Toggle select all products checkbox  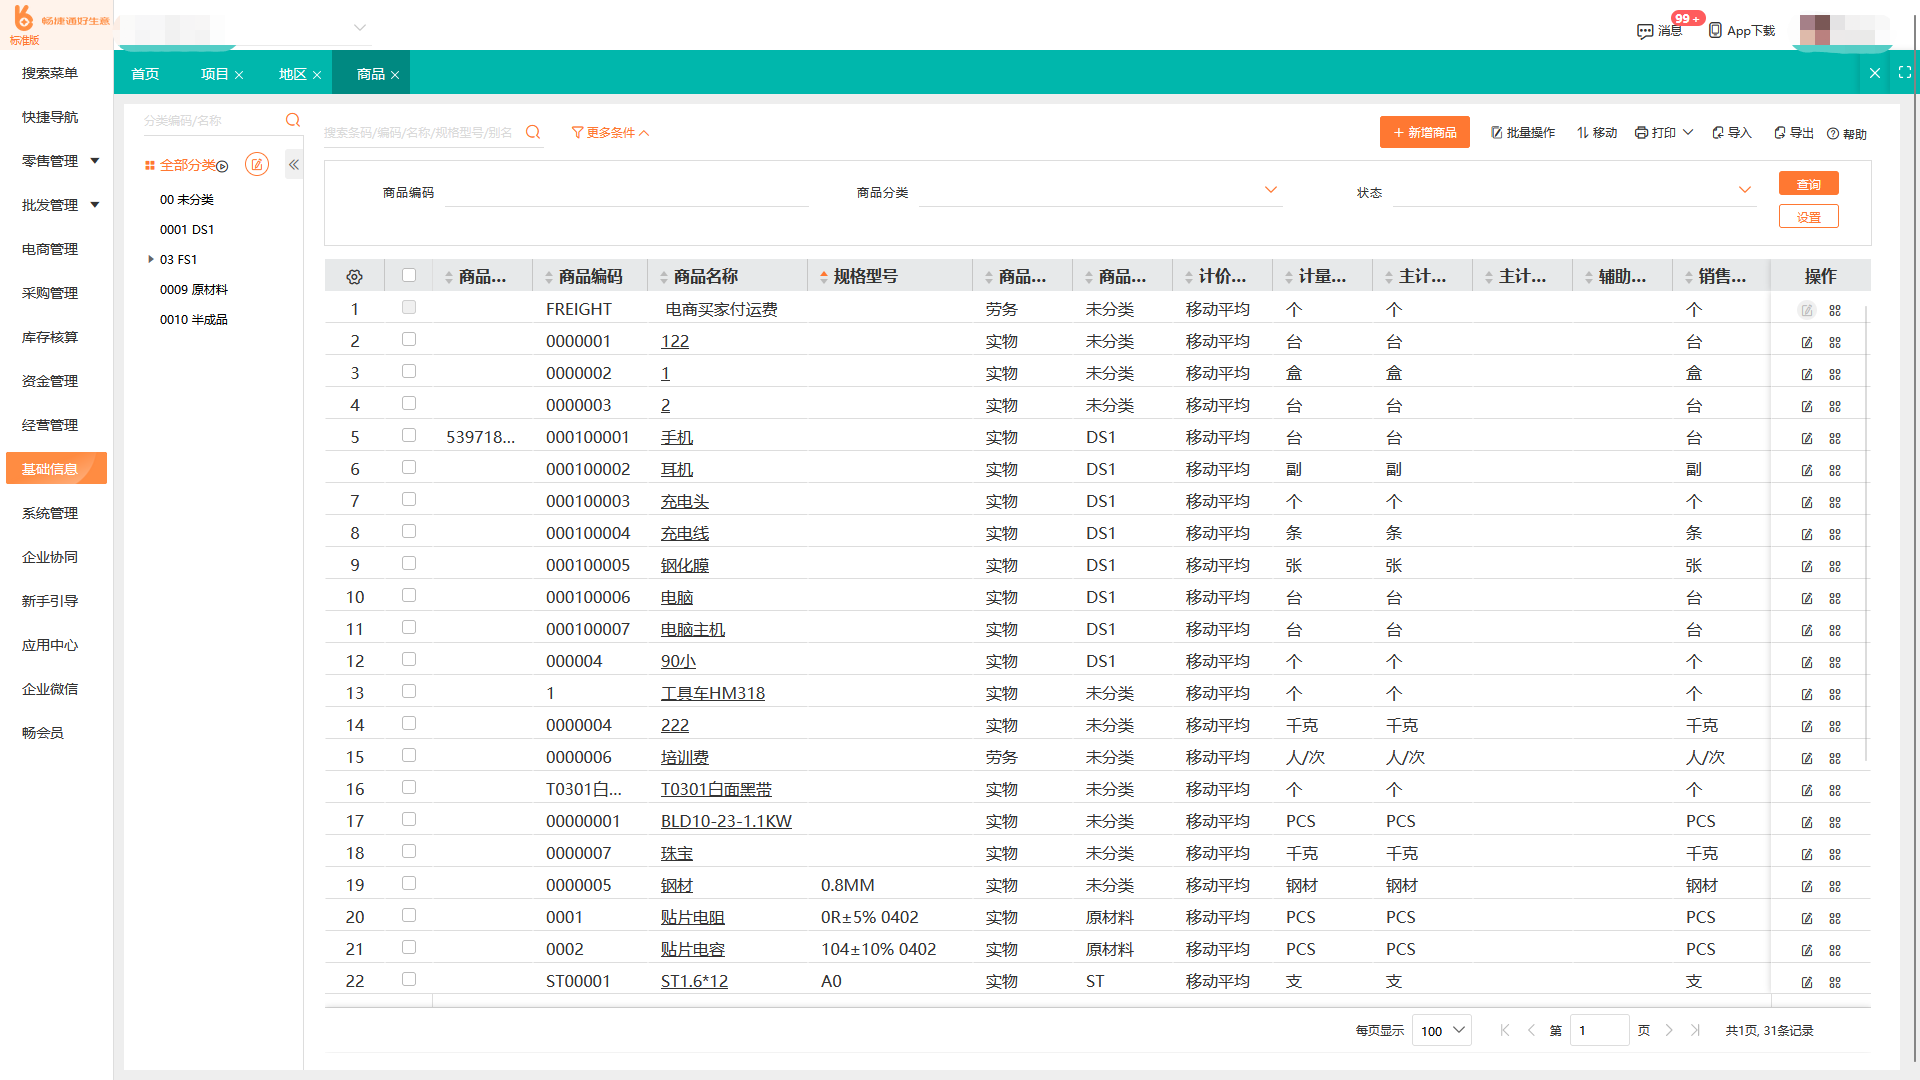[x=409, y=276]
